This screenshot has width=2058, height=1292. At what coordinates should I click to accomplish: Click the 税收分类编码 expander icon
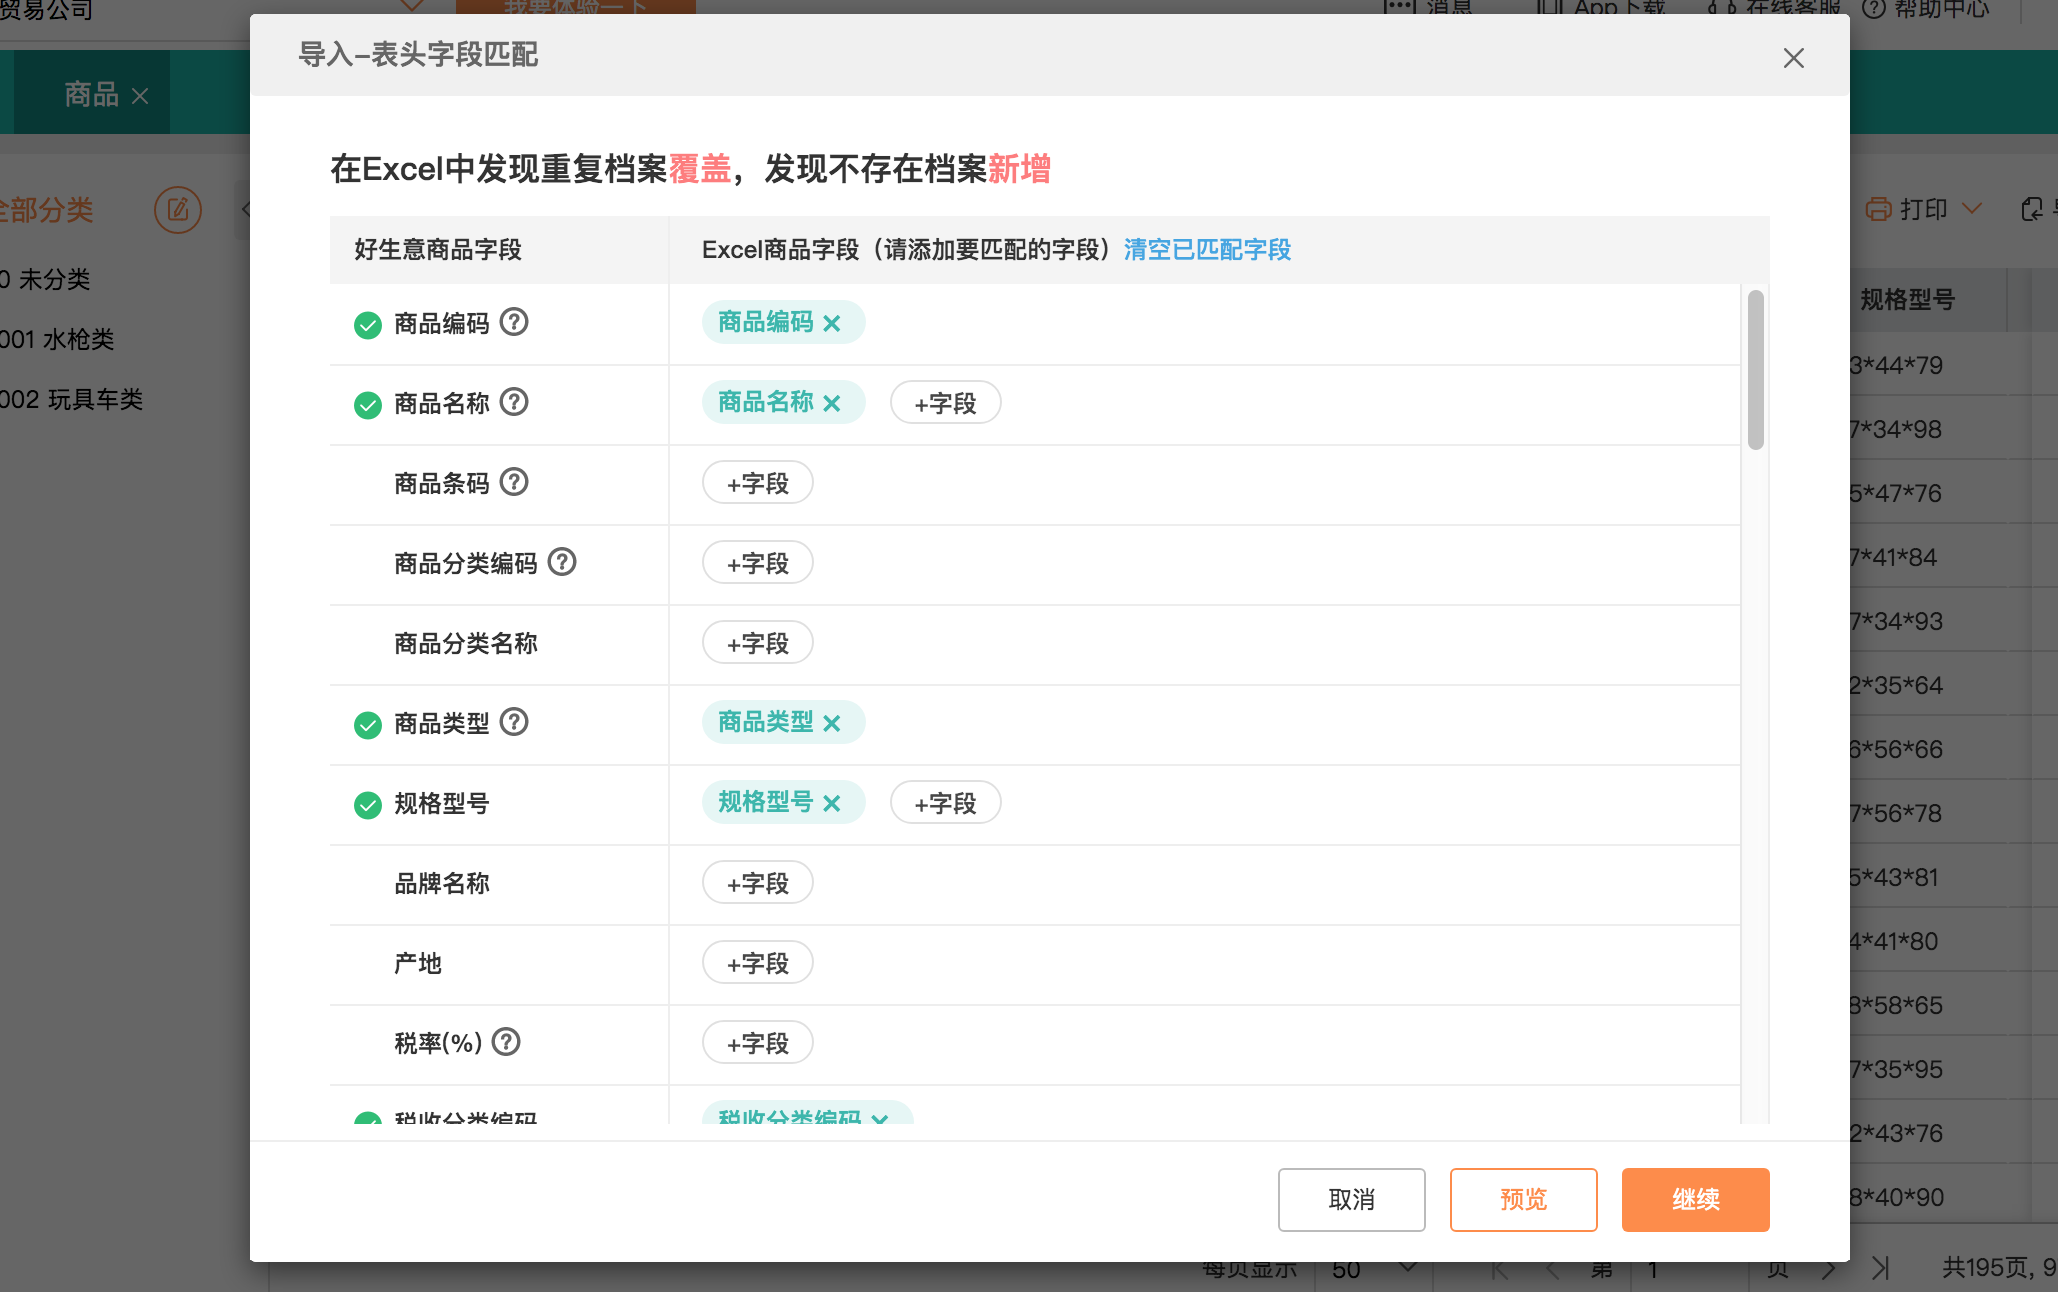879,1118
